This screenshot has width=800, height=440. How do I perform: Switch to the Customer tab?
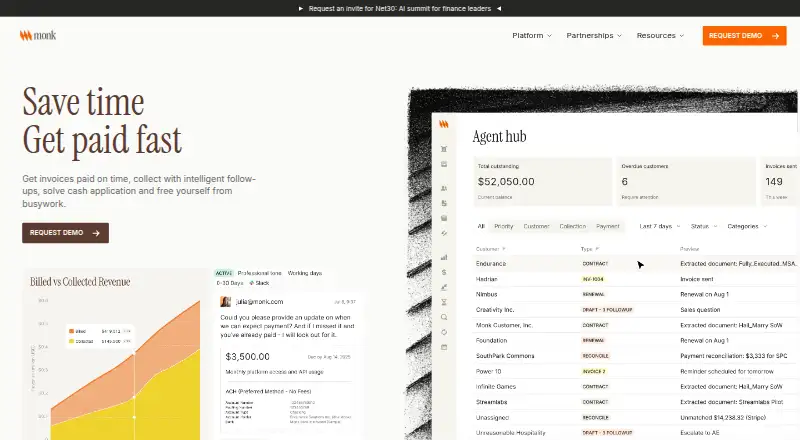[536, 226]
